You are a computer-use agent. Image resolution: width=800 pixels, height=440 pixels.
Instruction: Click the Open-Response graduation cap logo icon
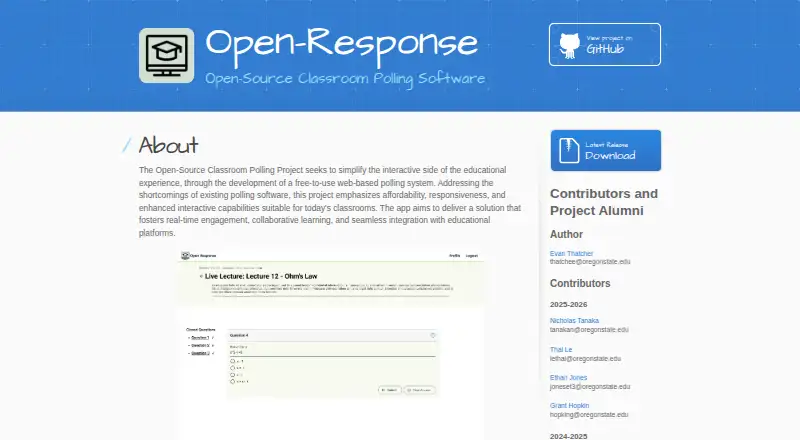coord(166,56)
